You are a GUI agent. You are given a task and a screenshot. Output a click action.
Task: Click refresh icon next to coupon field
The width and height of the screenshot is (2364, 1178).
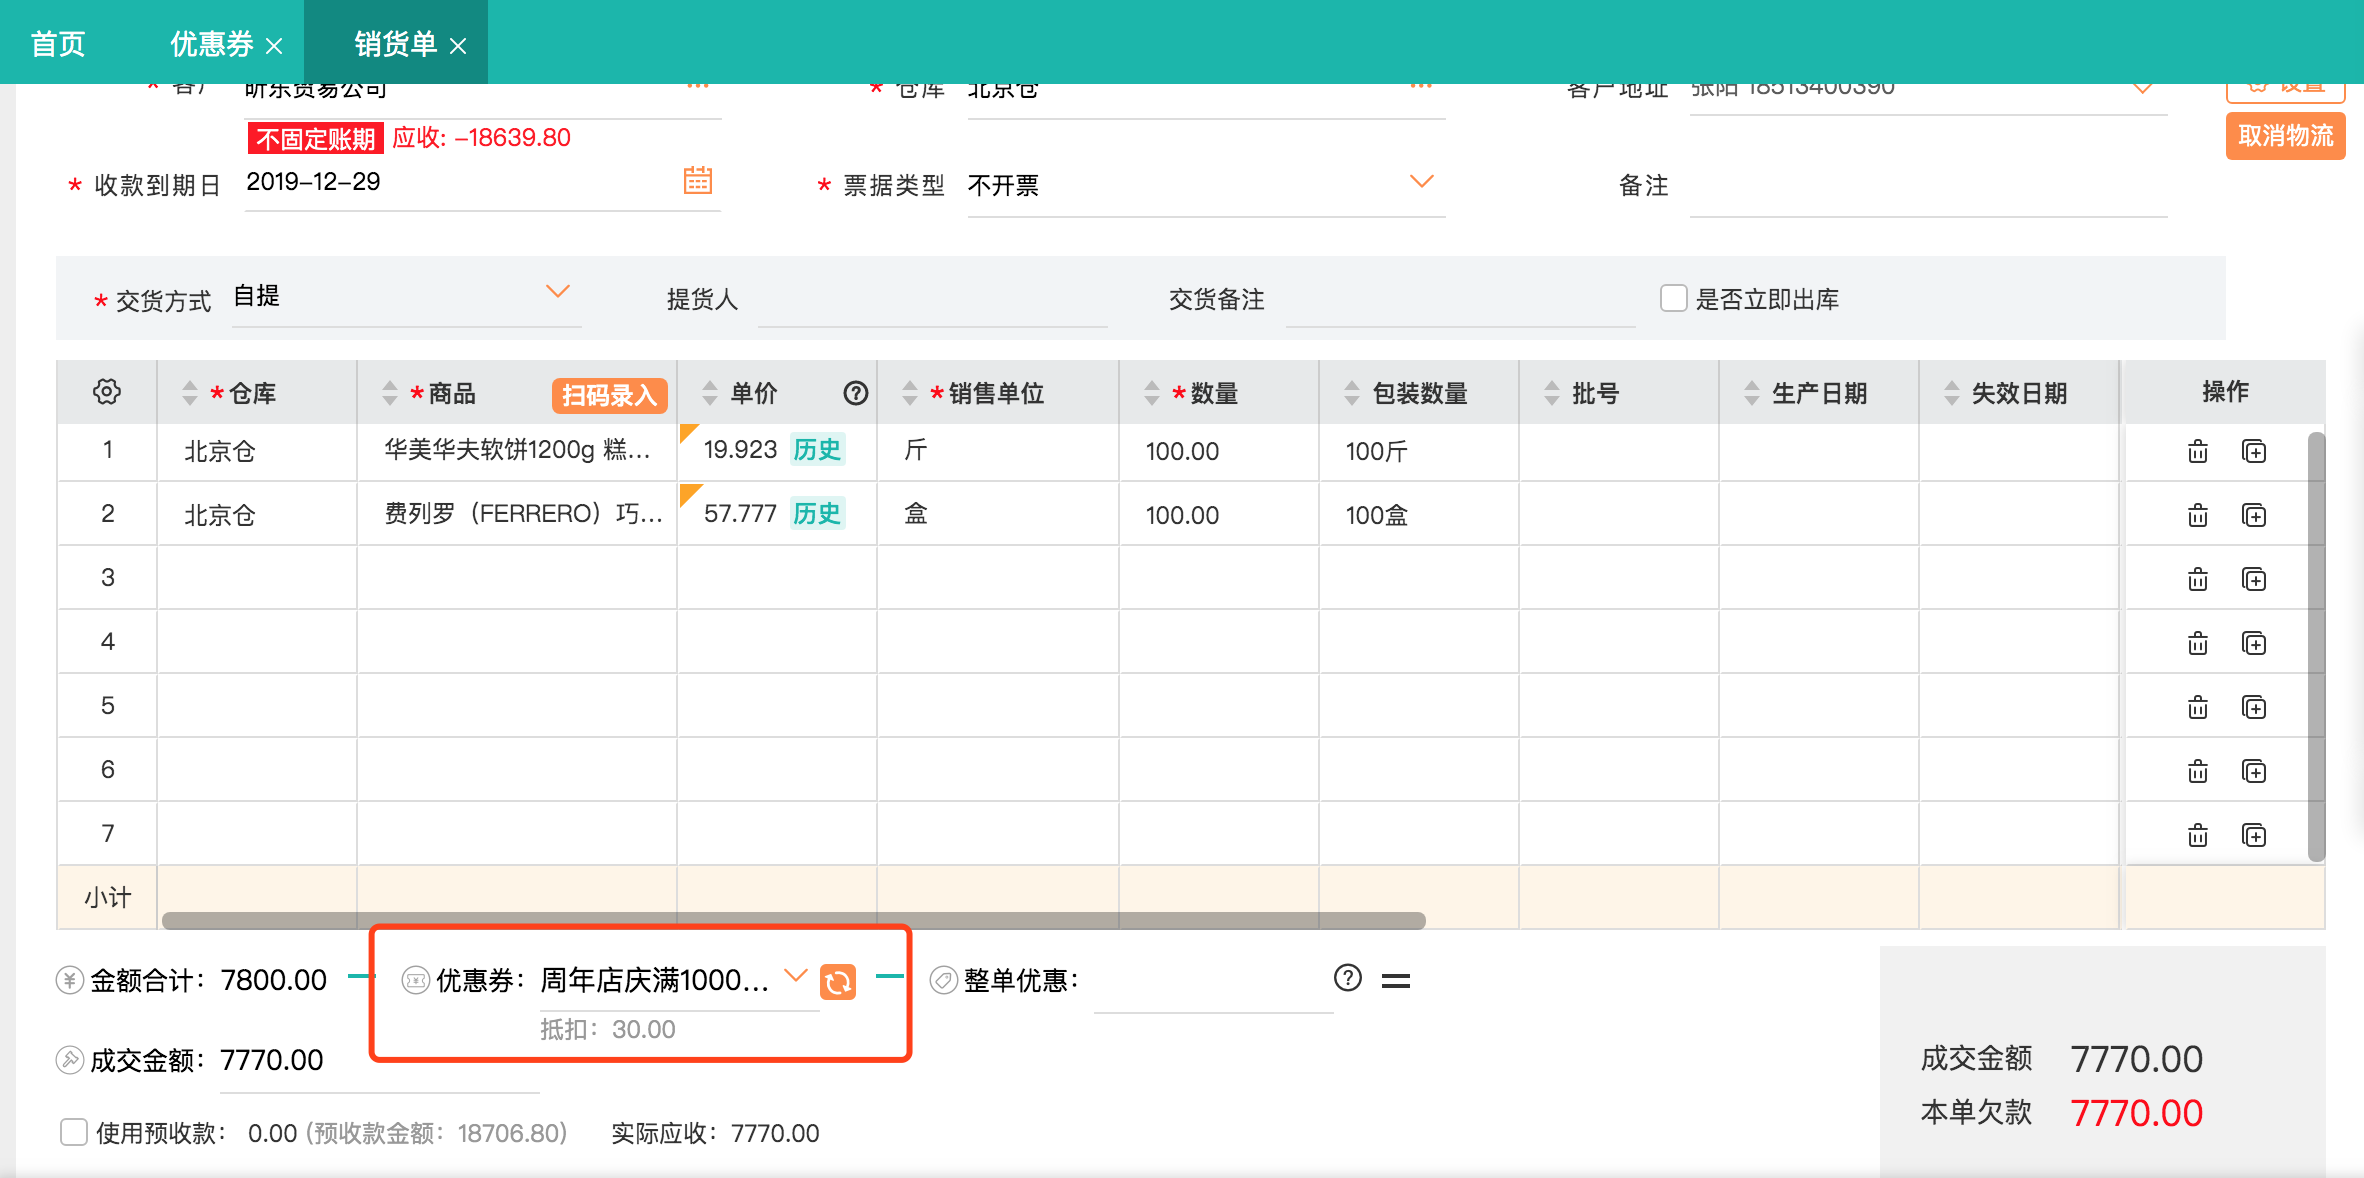pyautogui.click(x=838, y=980)
